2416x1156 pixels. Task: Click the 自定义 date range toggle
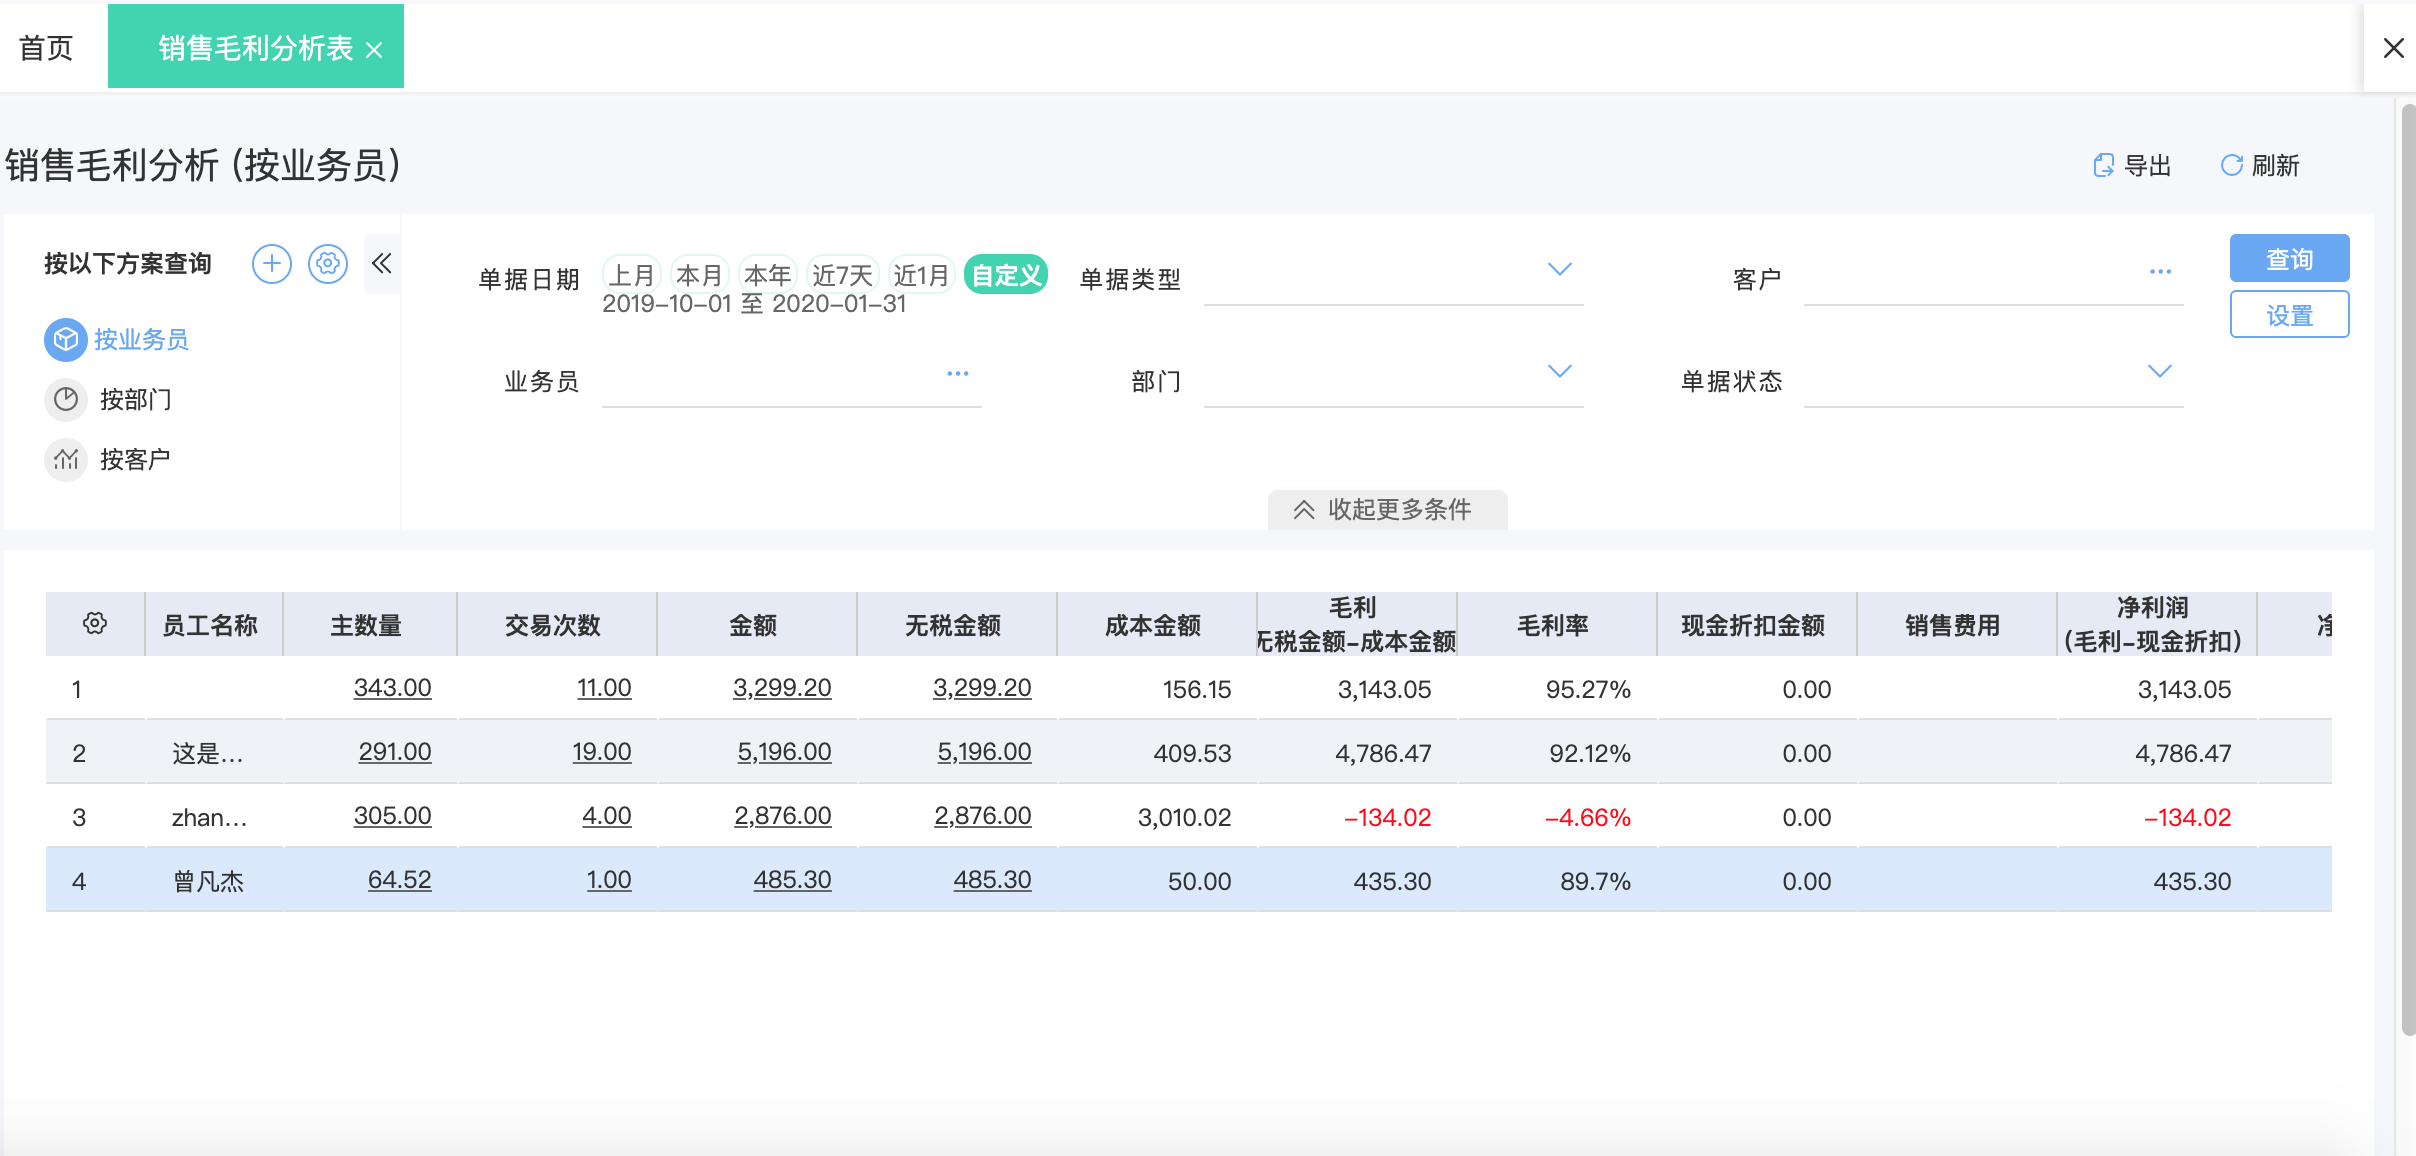click(1003, 276)
